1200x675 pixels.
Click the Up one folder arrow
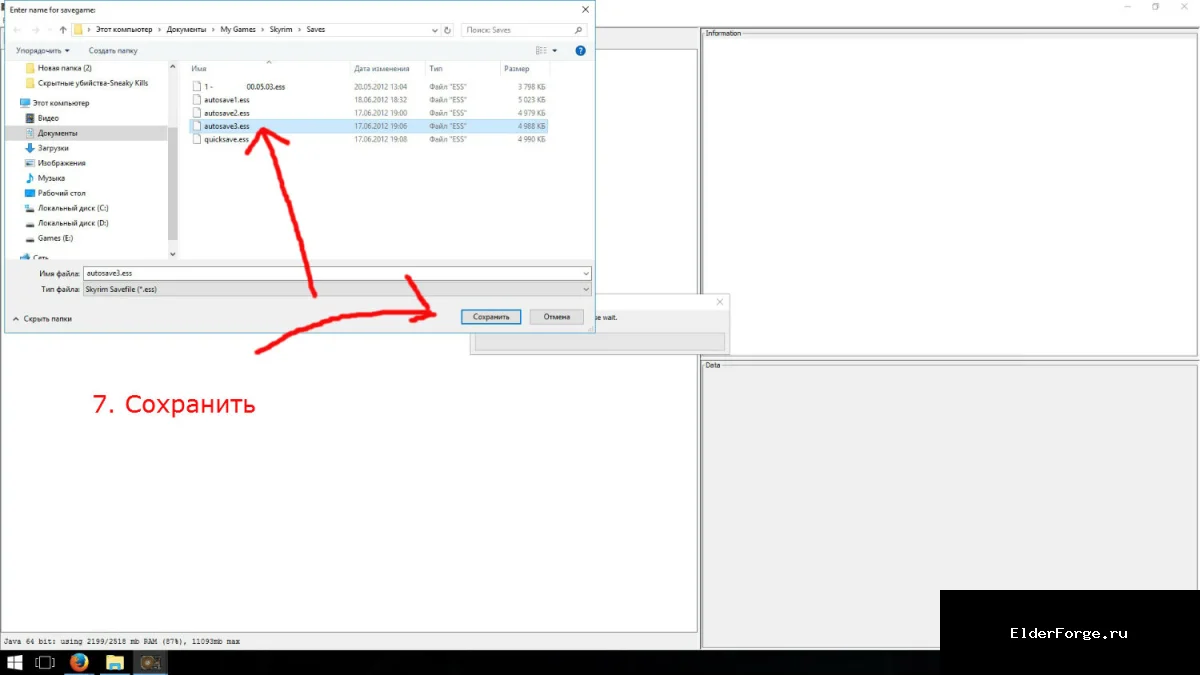coord(63,30)
